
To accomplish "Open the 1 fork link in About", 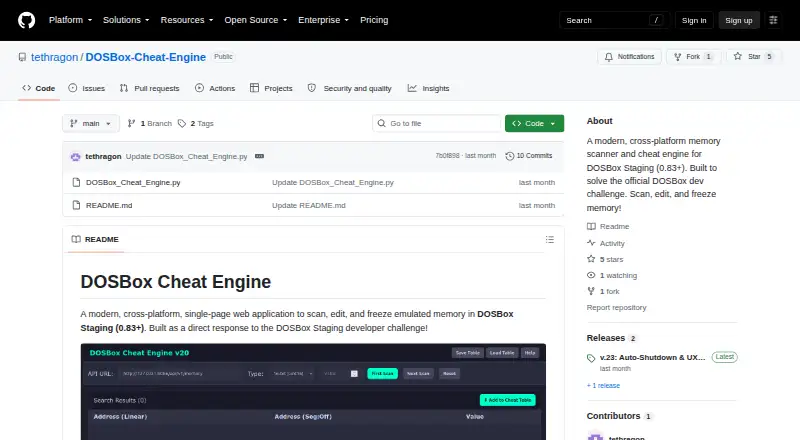I will 603,291.
